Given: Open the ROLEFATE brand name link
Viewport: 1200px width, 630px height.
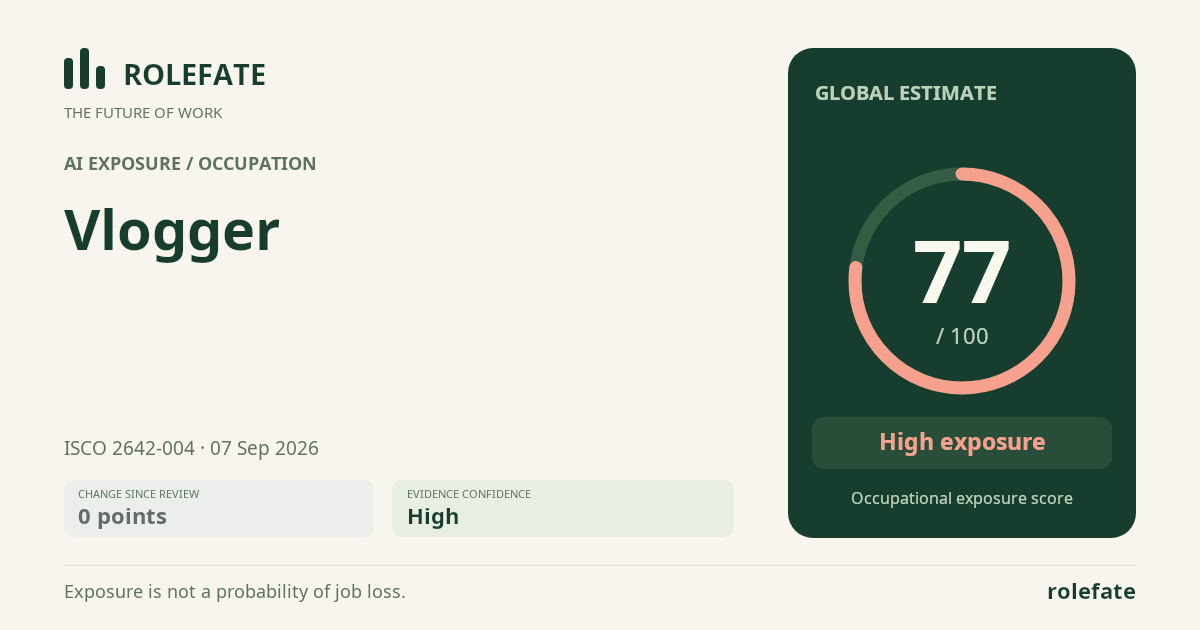Looking at the screenshot, I should (x=194, y=75).
